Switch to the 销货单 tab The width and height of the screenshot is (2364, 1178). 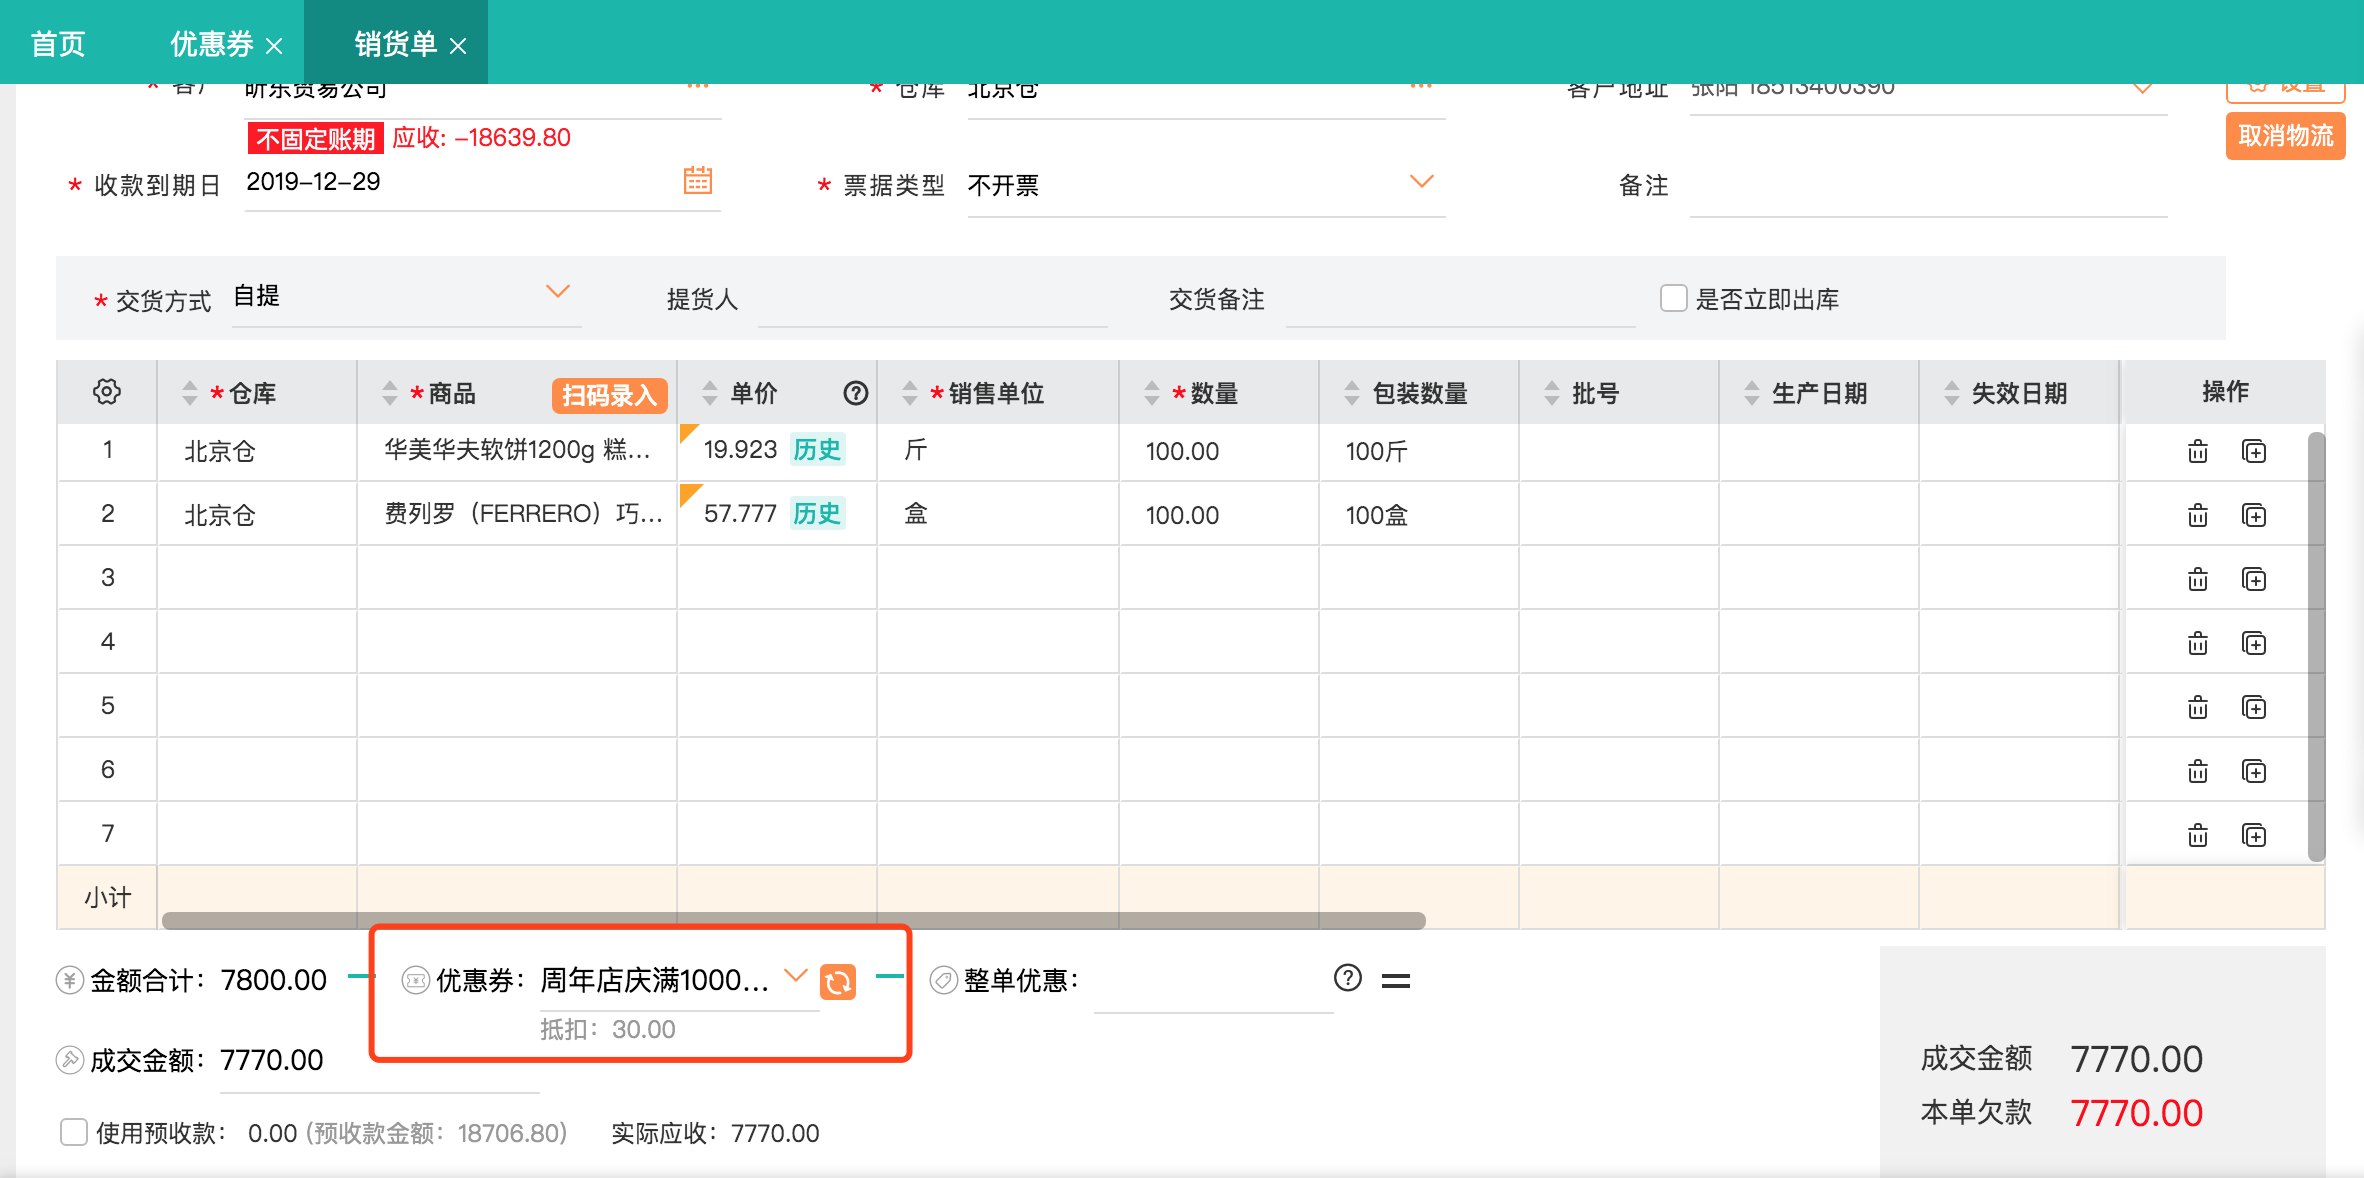point(397,42)
